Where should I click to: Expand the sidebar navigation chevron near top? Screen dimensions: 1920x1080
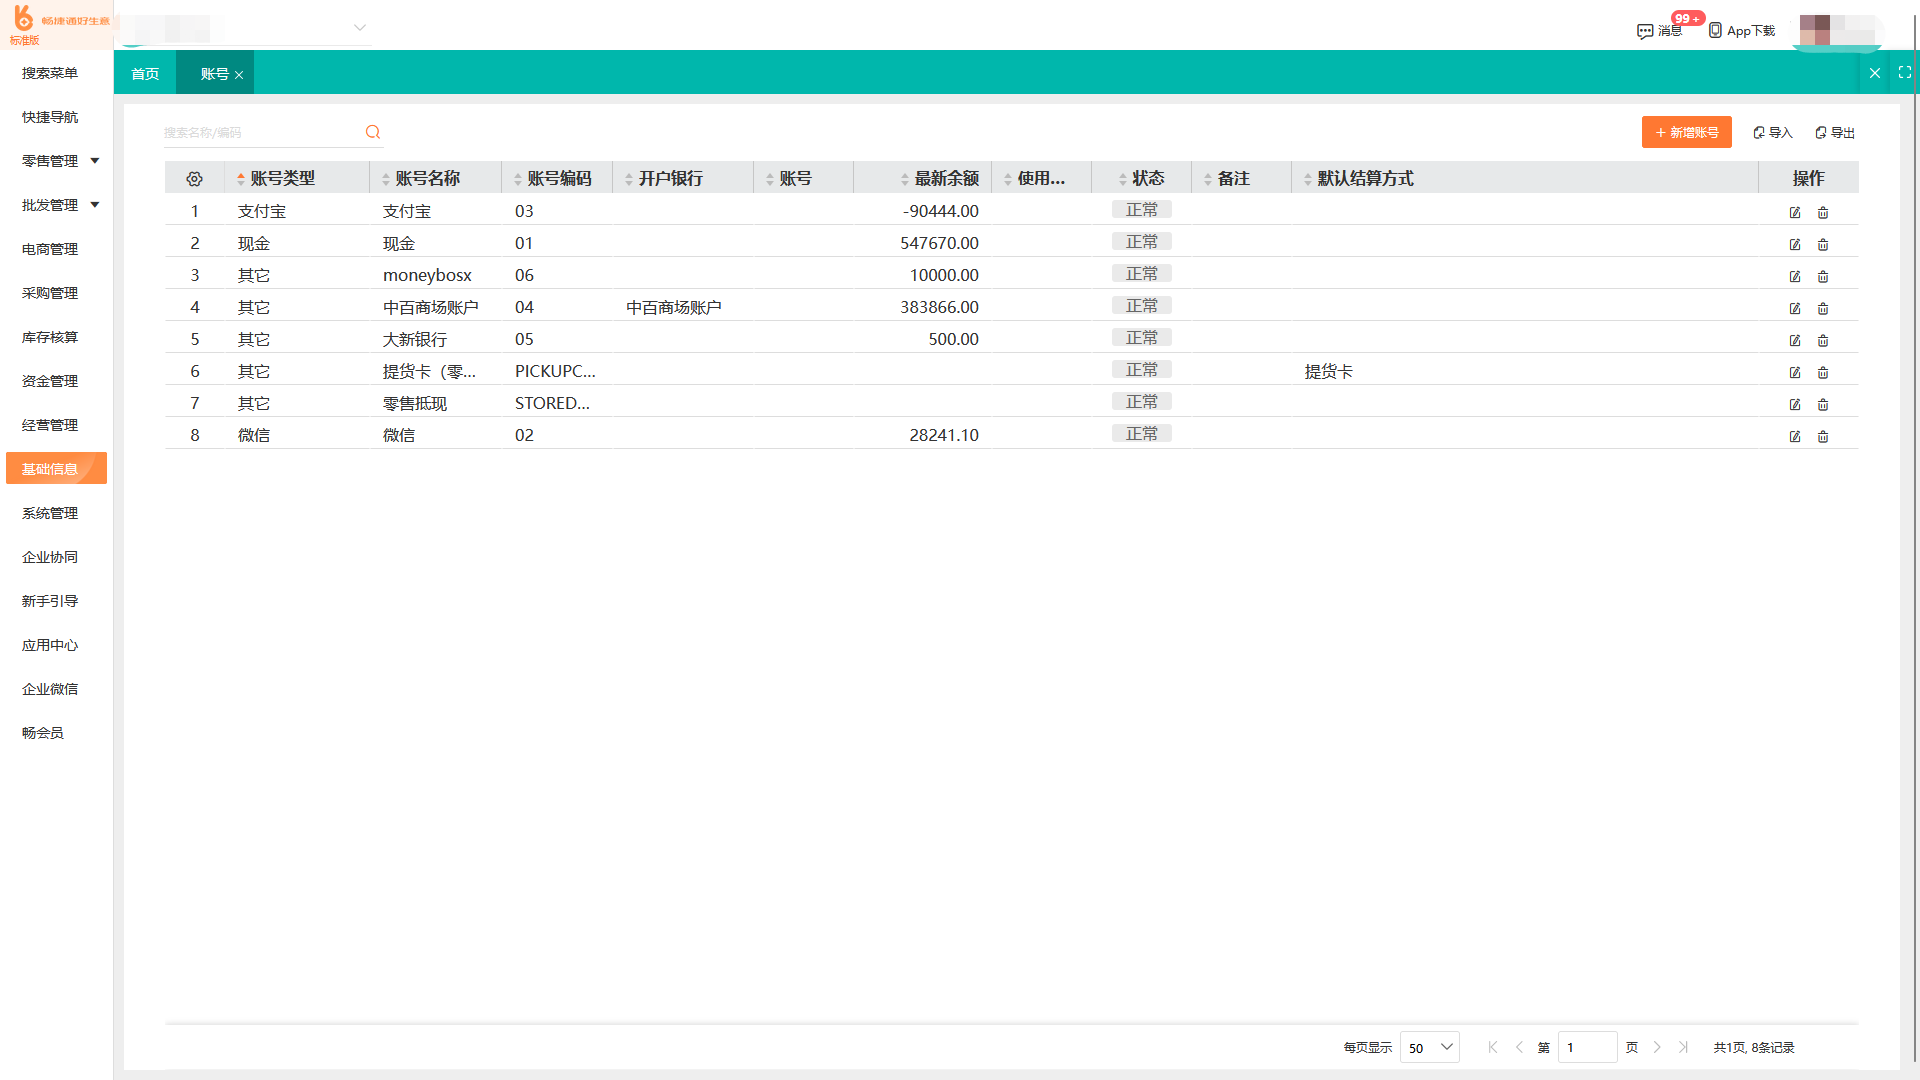pos(357,26)
